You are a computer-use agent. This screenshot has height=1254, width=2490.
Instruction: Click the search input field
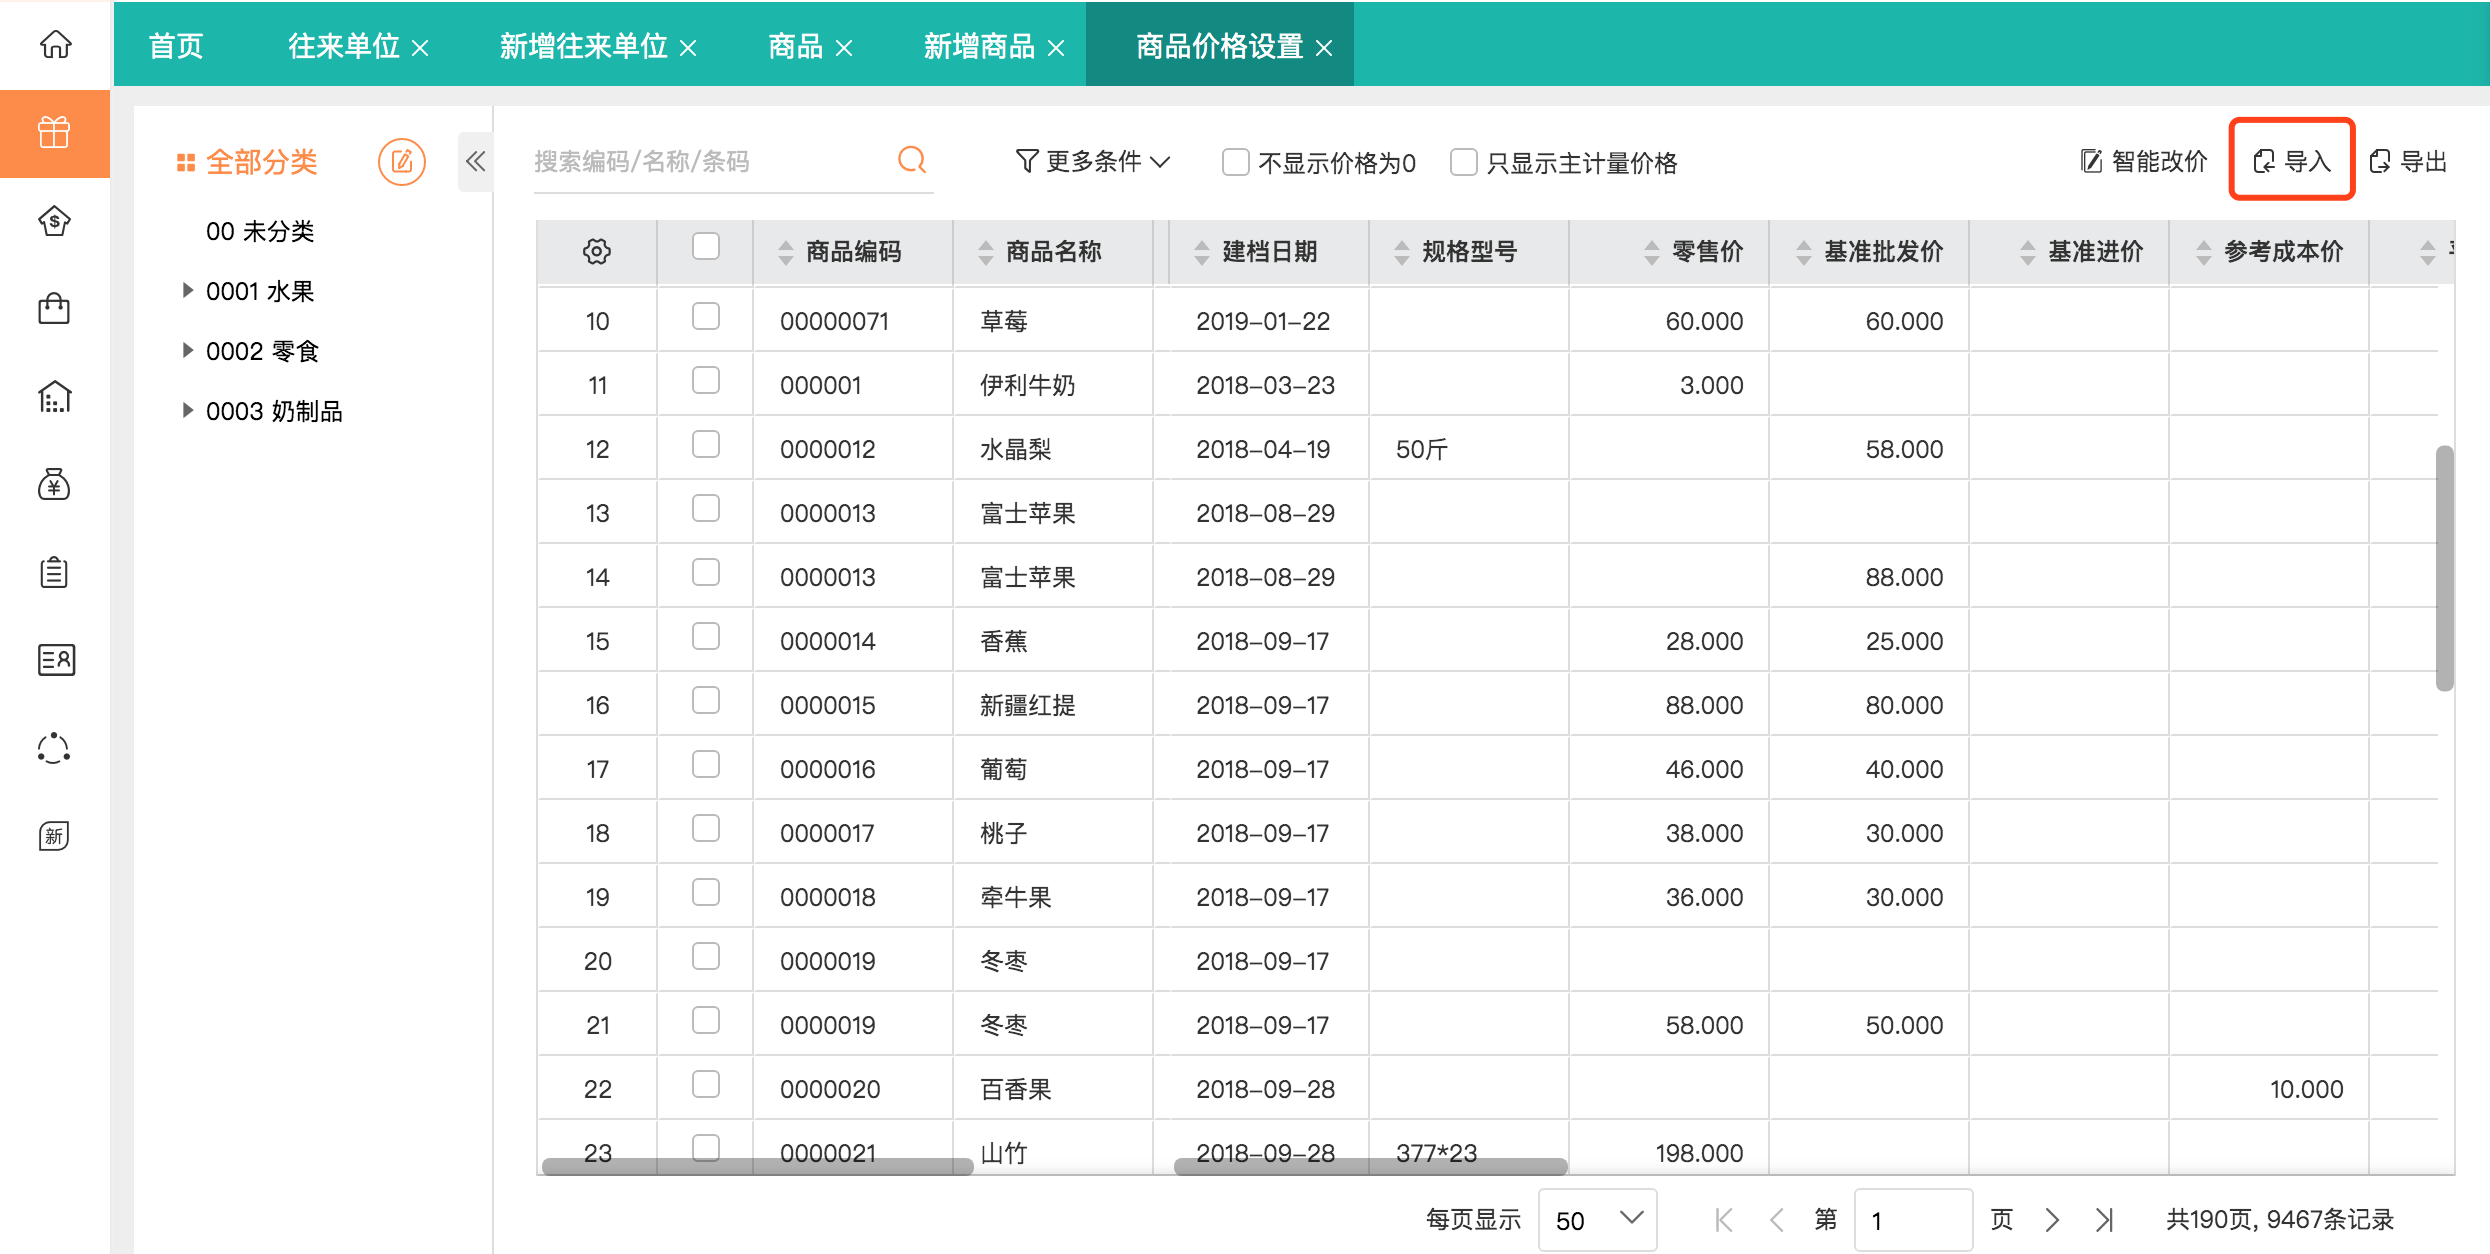[704, 158]
